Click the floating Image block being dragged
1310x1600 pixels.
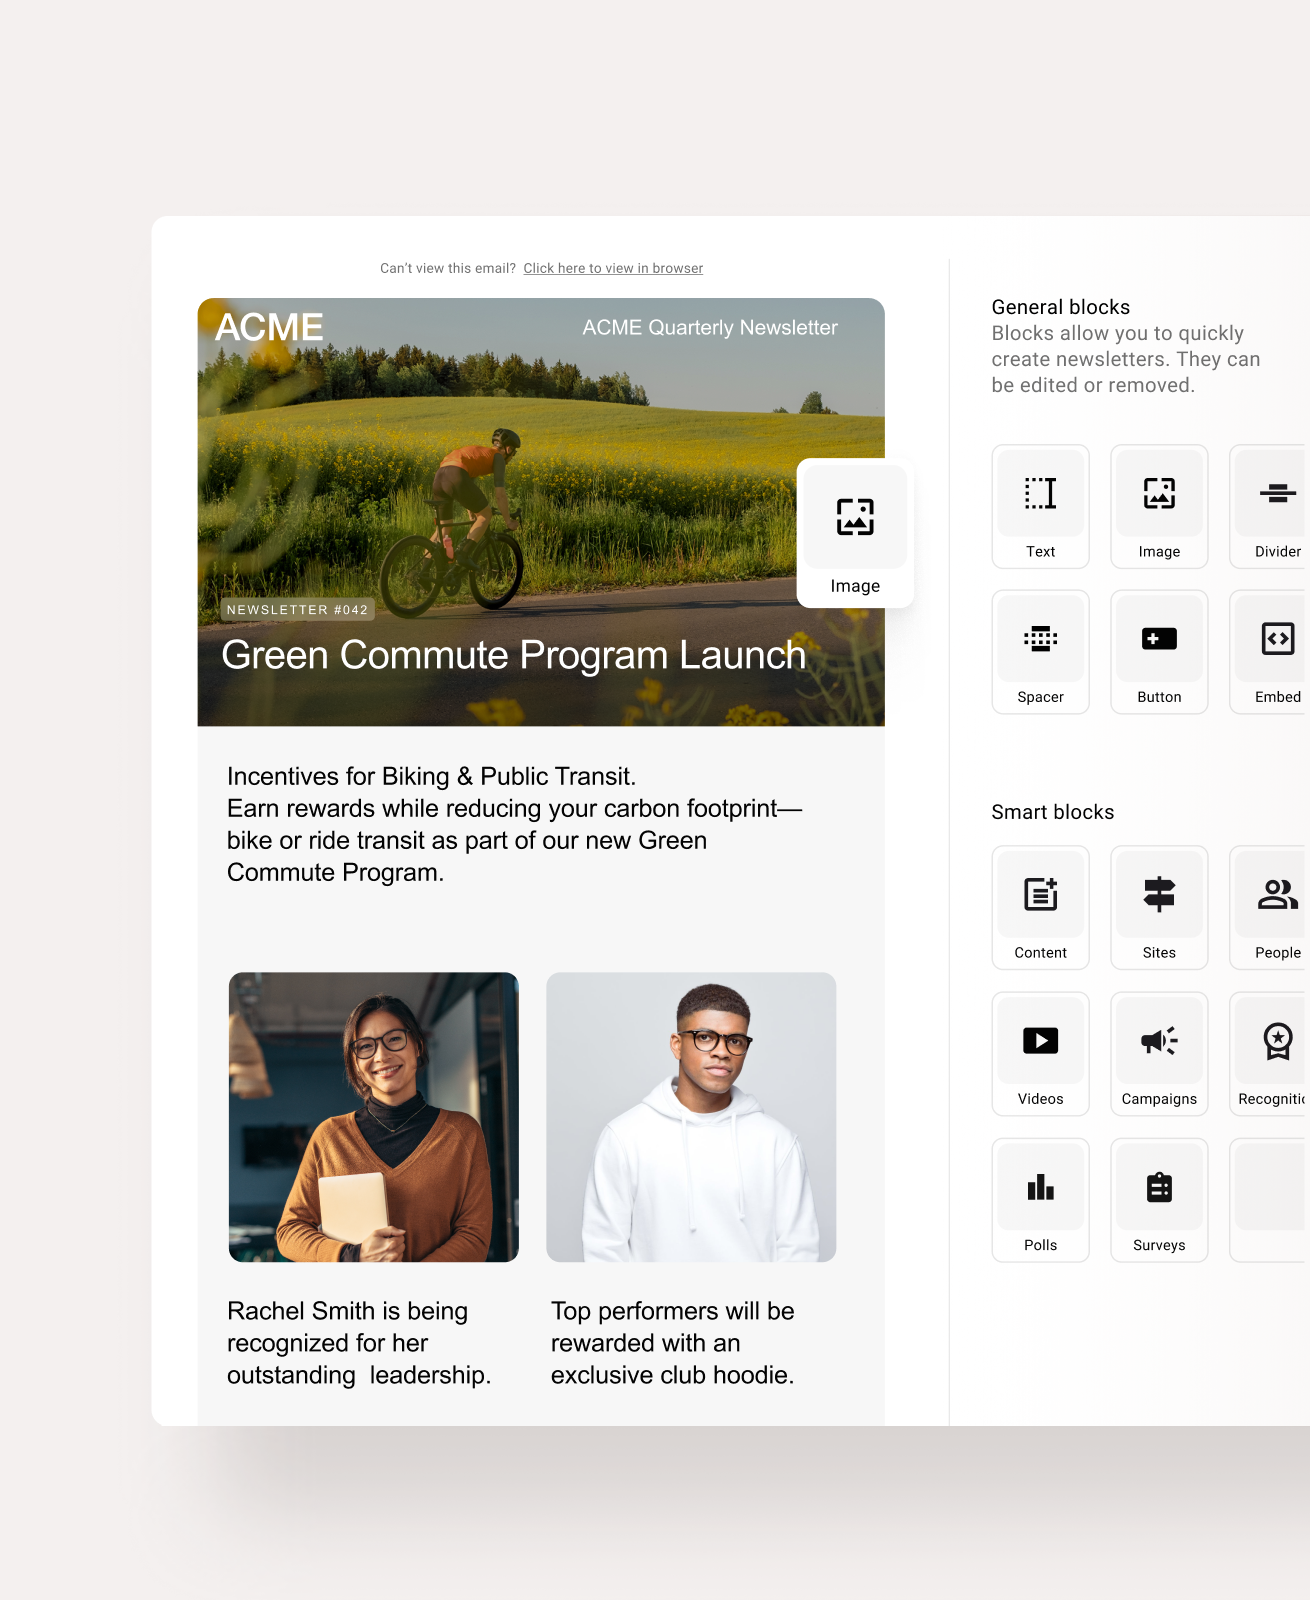coord(855,533)
